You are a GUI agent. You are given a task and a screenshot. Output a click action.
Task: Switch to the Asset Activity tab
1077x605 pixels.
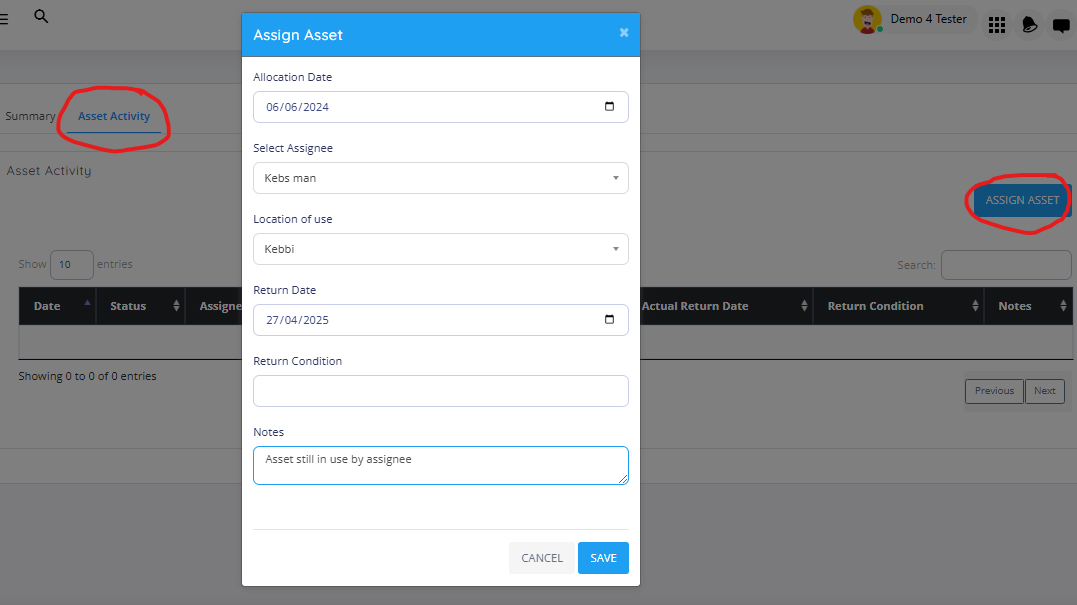(x=114, y=116)
